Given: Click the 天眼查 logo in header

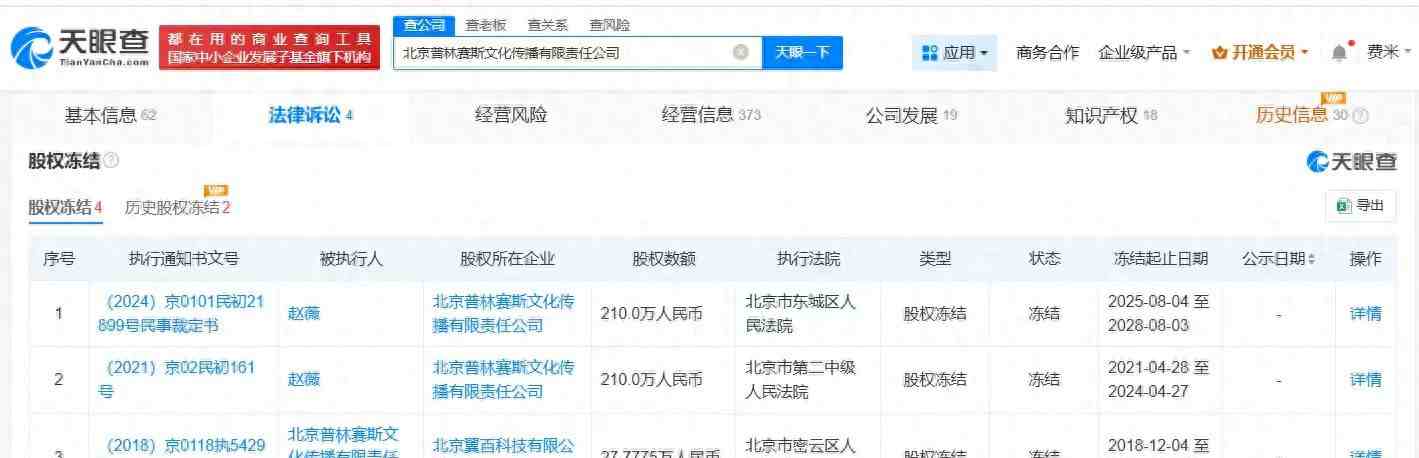Looking at the screenshot, I should 79,46.
